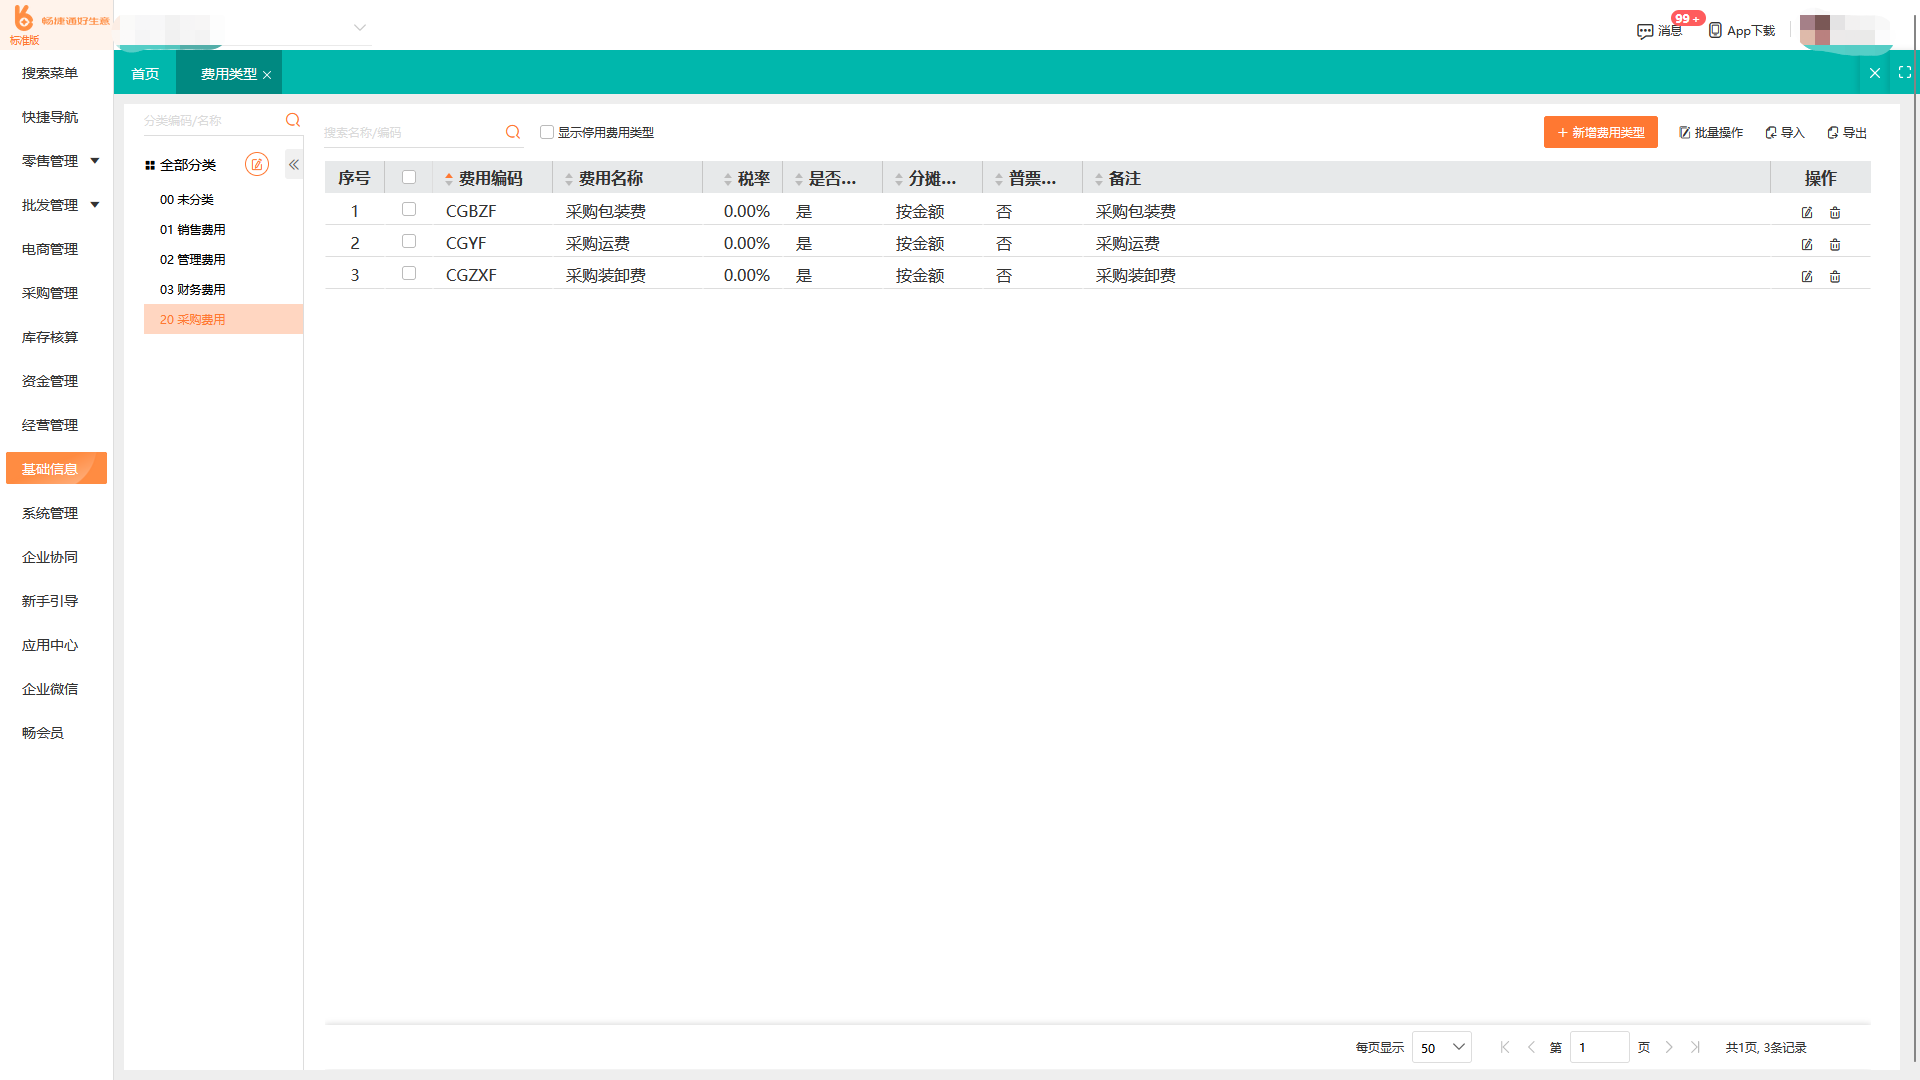
Task: Click the import 导入 icon button
Action: coord(1785,132)
